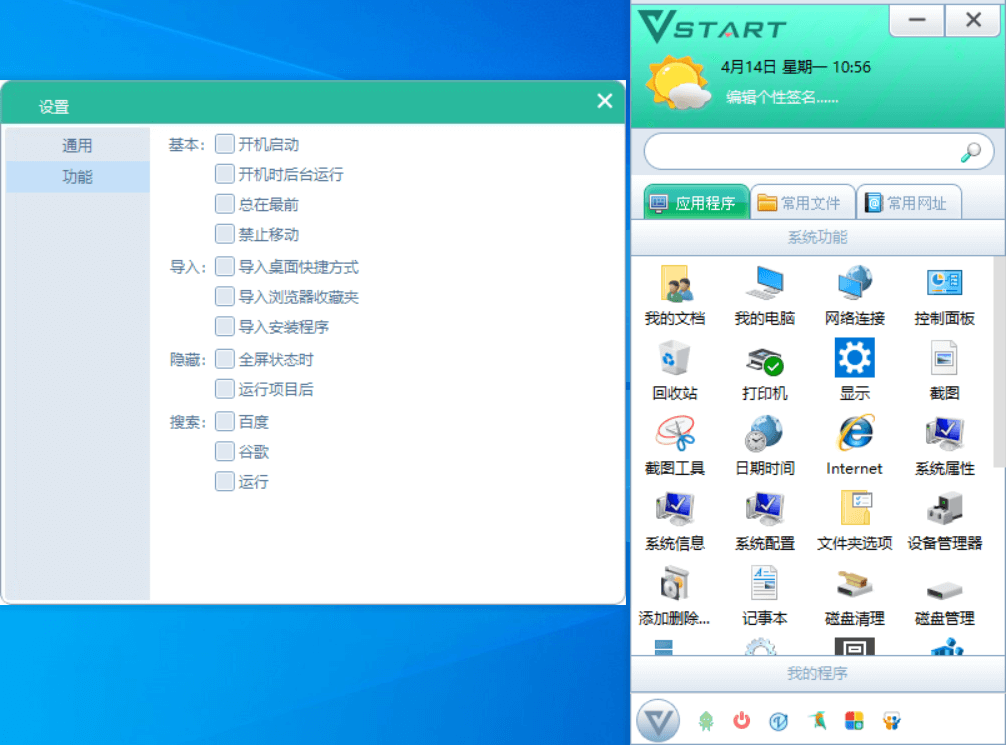The width and height of the screenshot is (1006, 745).
Task: Expand the 我的程序 section header
Action: [x=817, y=674]
